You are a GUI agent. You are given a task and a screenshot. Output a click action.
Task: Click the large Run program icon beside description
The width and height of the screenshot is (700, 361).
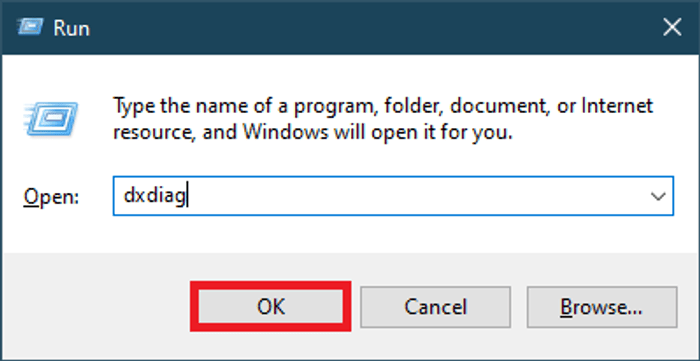tap(52, 118)
